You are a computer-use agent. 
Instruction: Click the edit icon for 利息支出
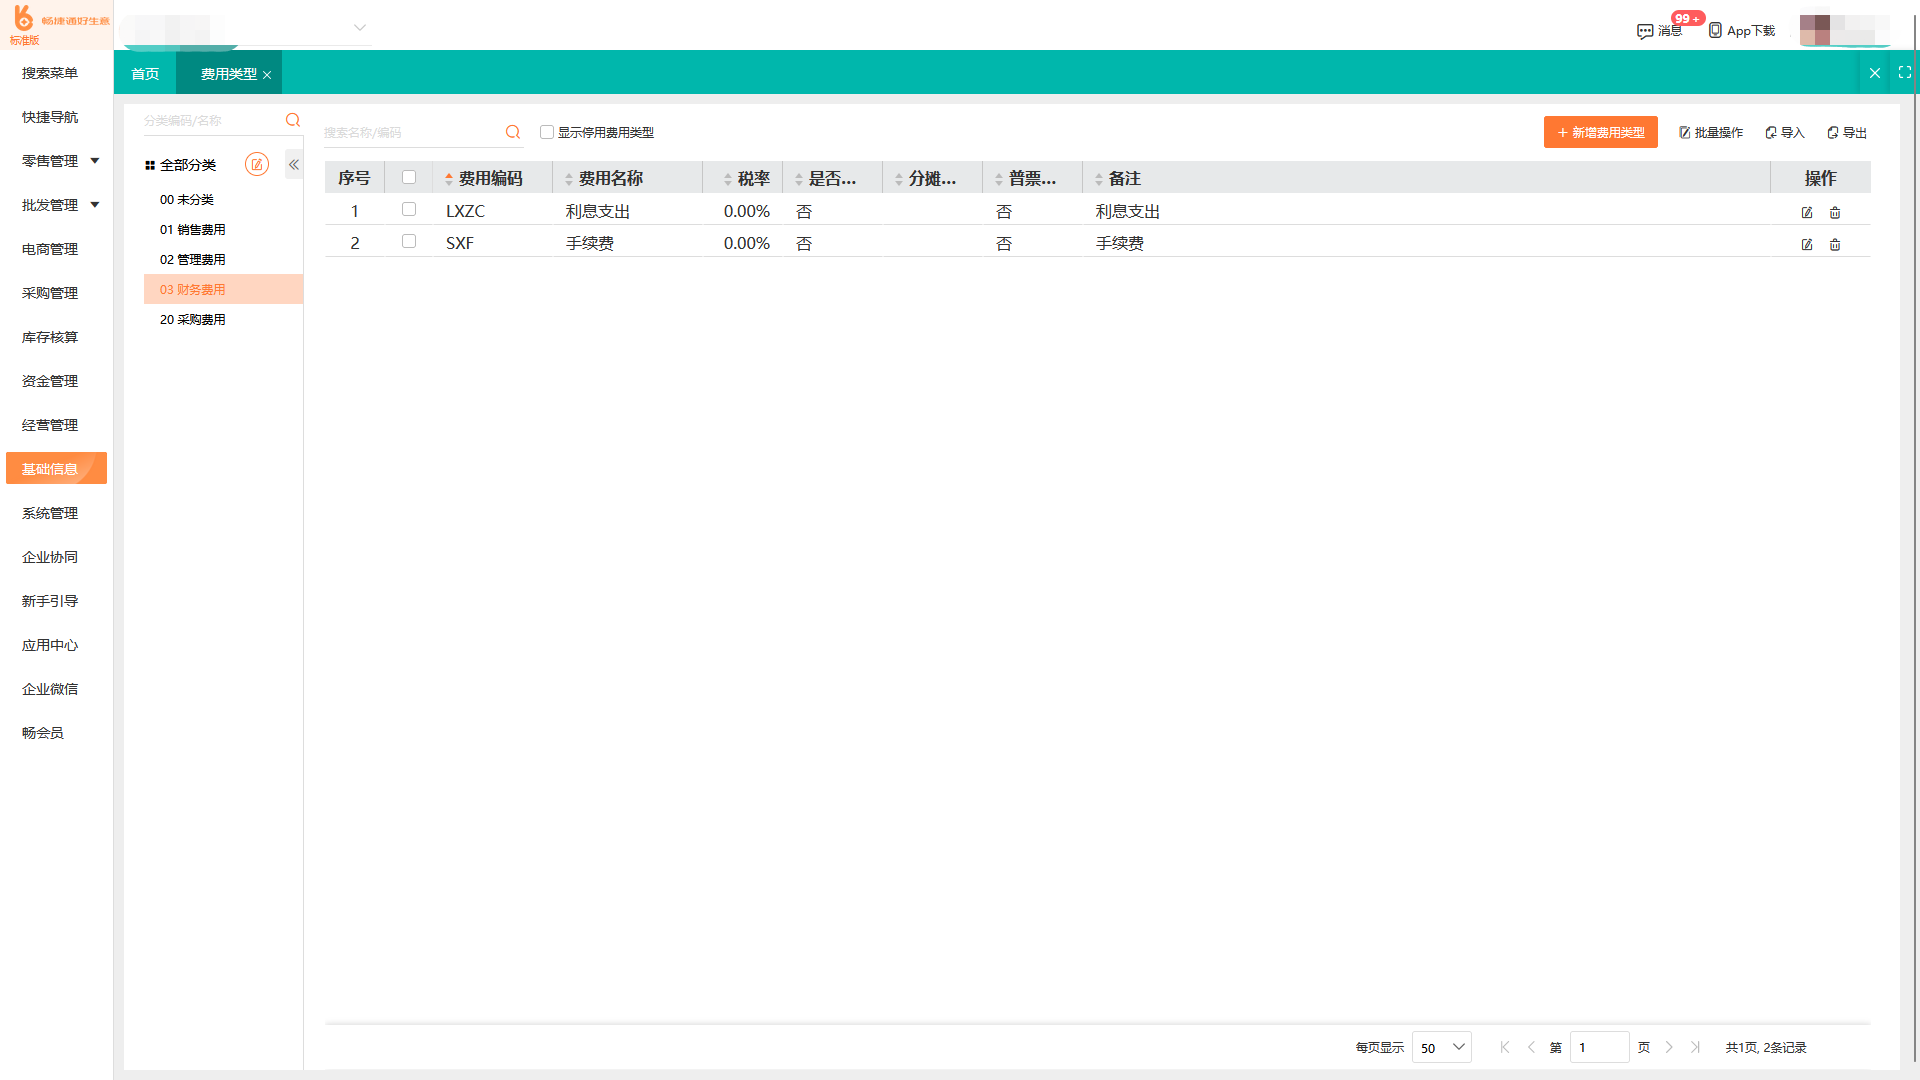[x=1807, y=212]
